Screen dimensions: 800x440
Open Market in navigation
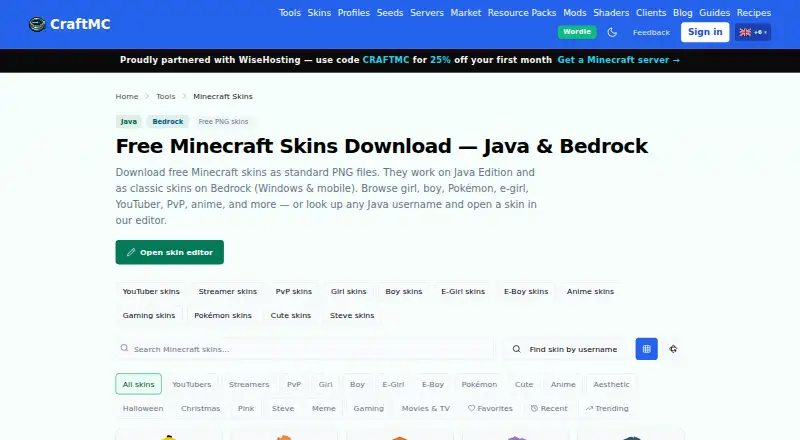point(466,13)
